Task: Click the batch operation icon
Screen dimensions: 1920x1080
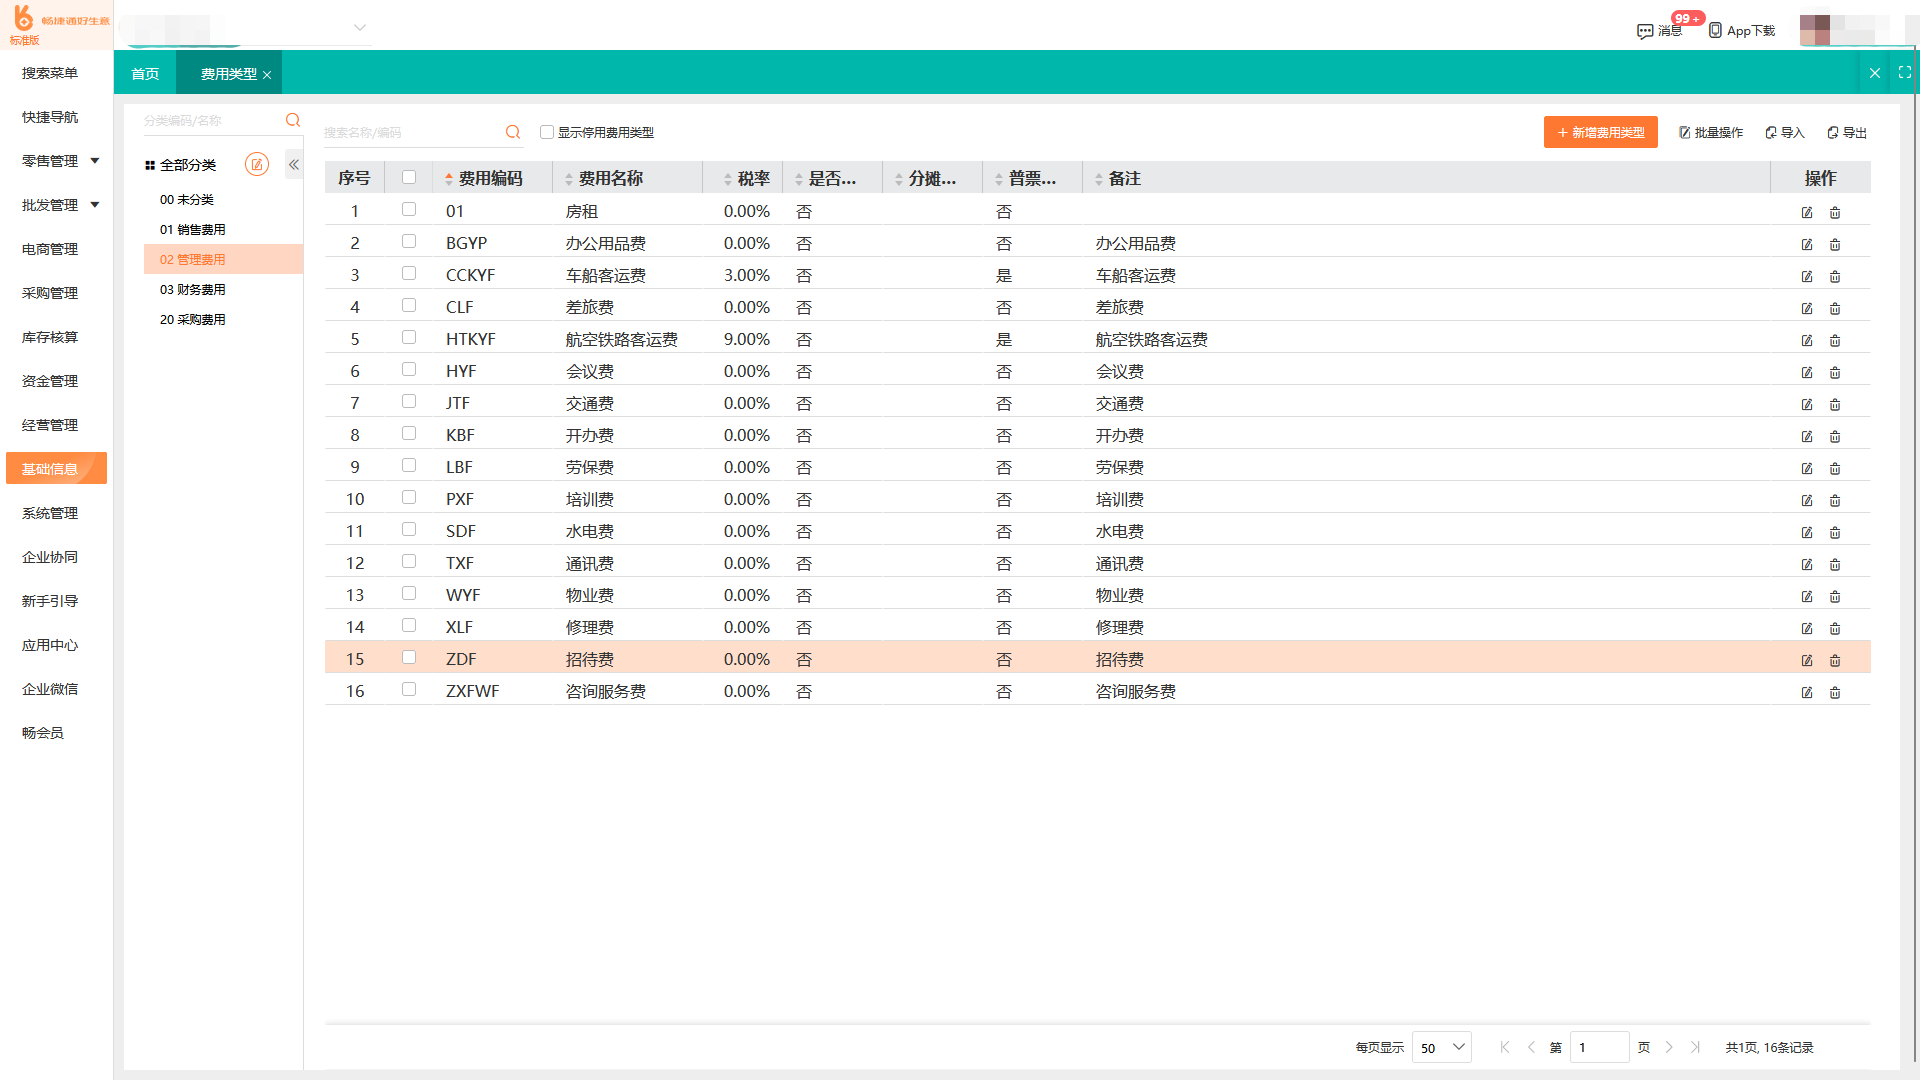Action: (1709, 131)
